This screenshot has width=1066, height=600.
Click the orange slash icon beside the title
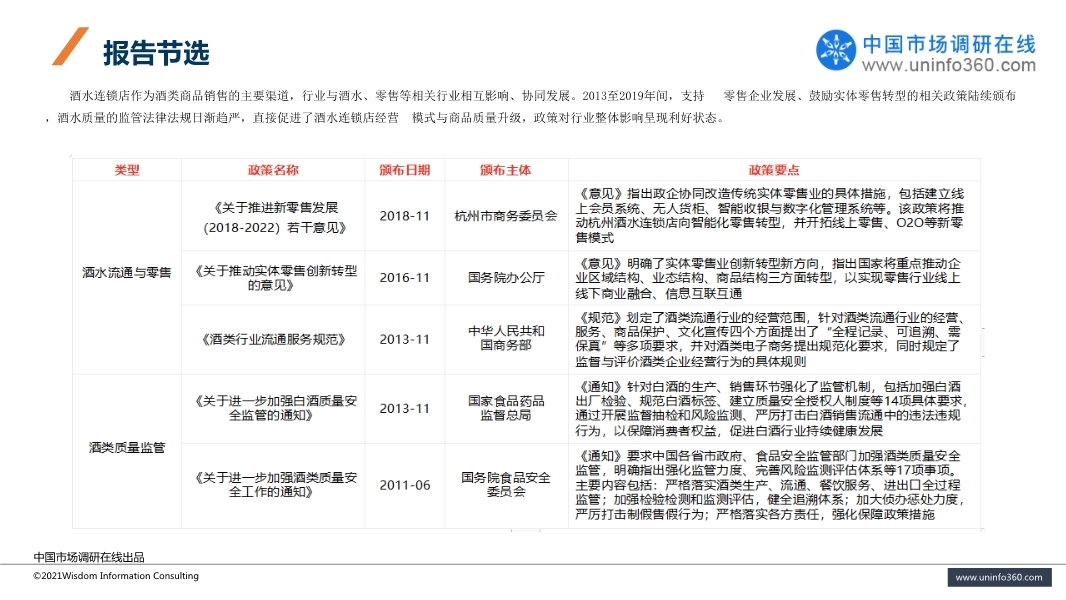pos(71,47)
